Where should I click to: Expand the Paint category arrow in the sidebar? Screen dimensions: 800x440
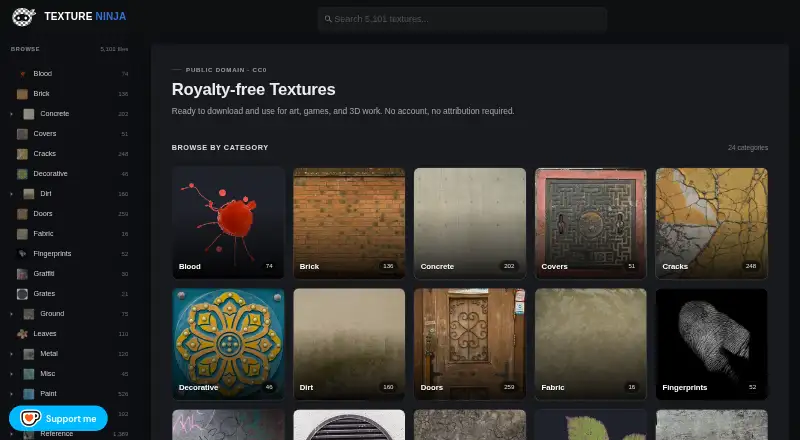[12, 394]
